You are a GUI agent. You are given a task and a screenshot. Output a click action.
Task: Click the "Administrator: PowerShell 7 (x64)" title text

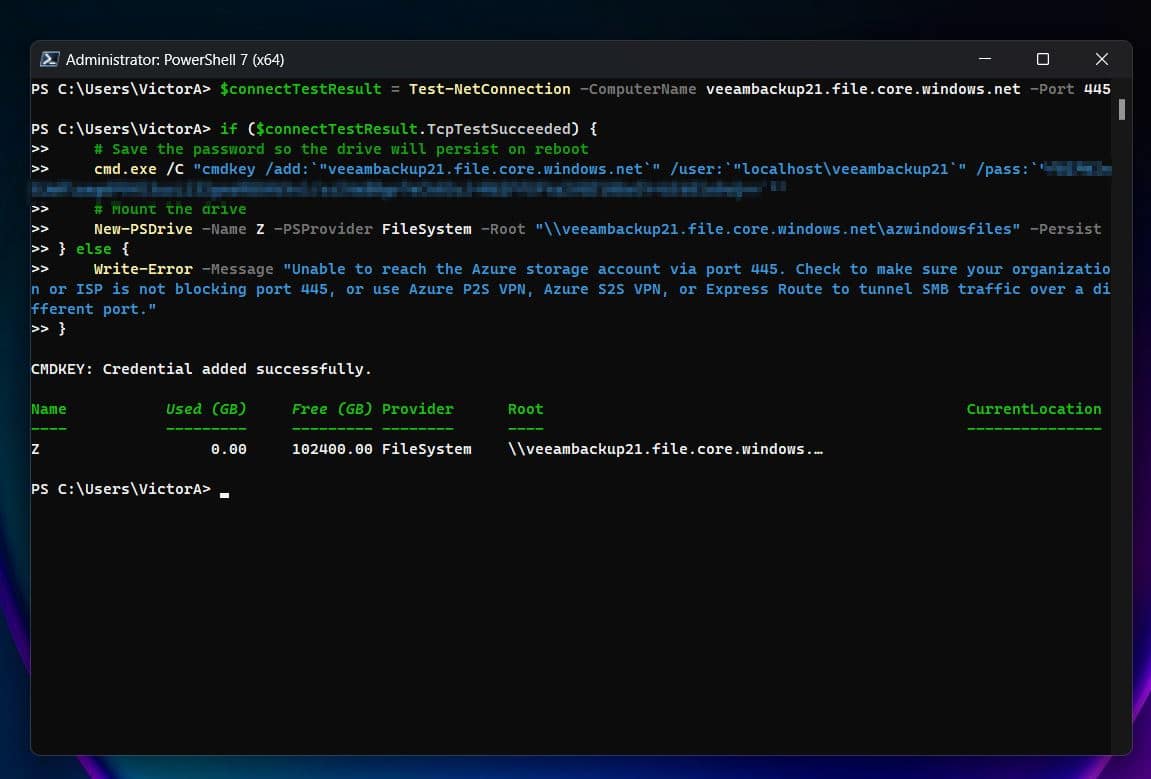coord(175,59)
